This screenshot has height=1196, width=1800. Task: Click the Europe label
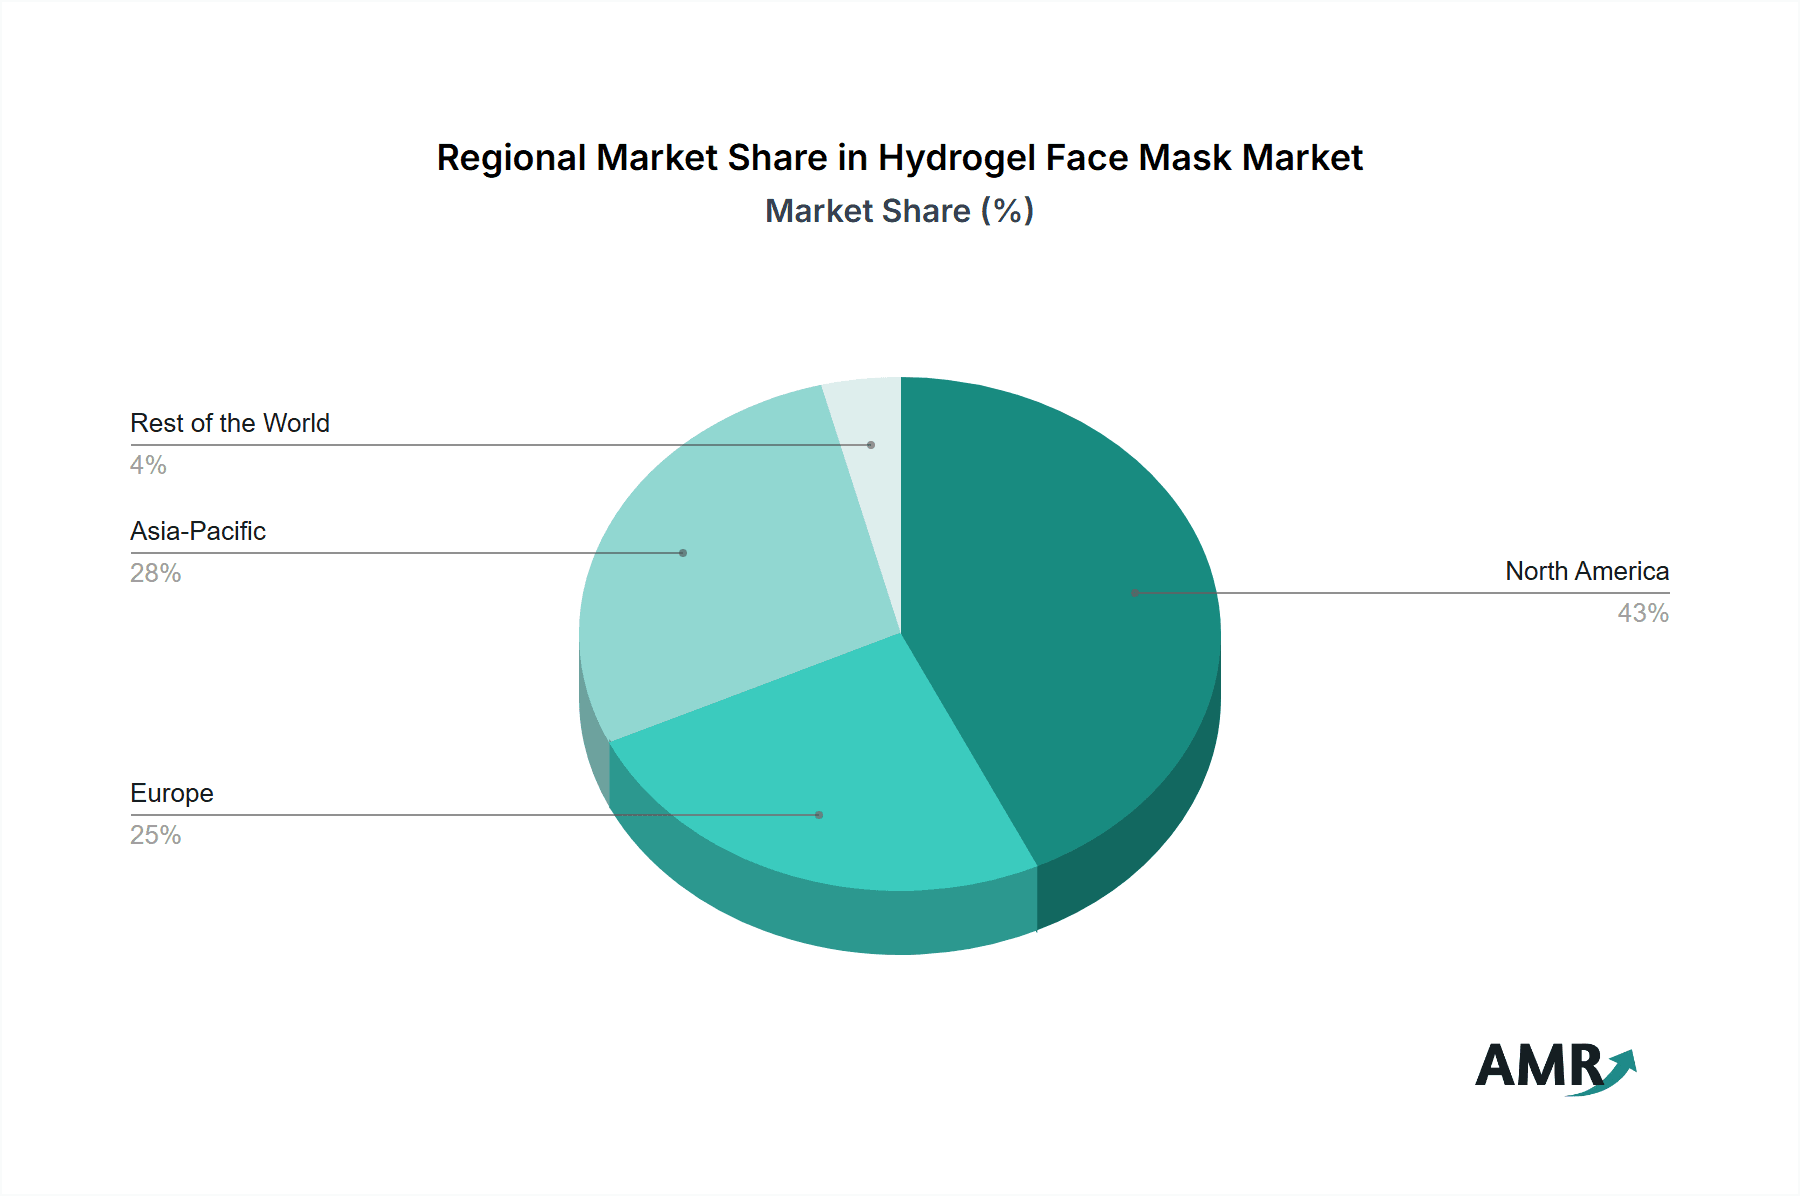click(x=171, y=793)
